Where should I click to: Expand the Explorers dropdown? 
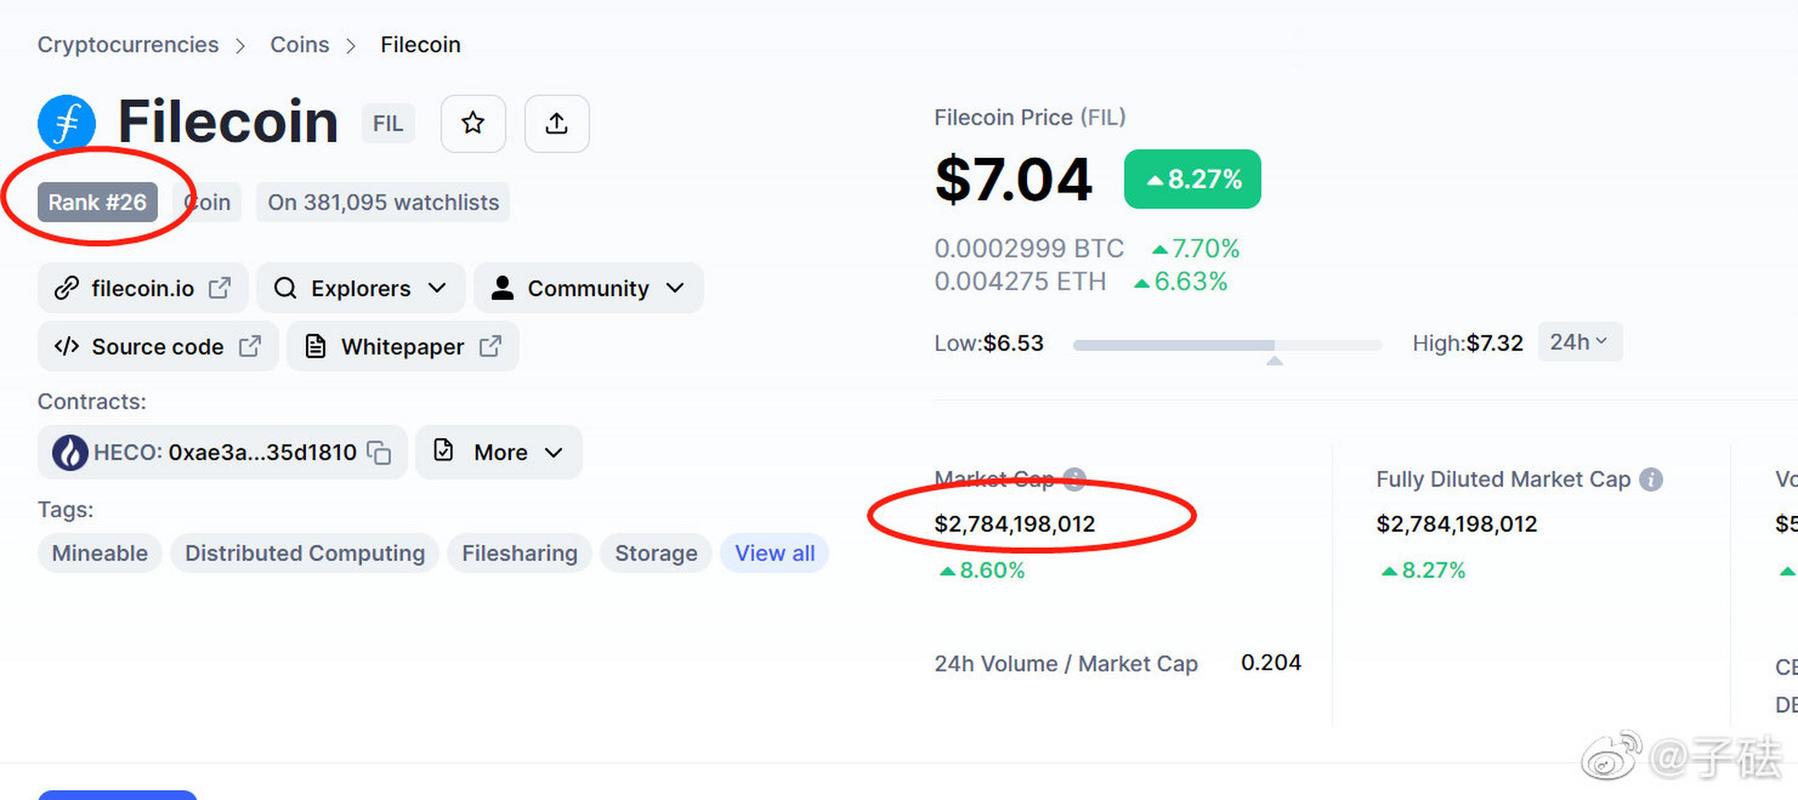tap(361, 288)
